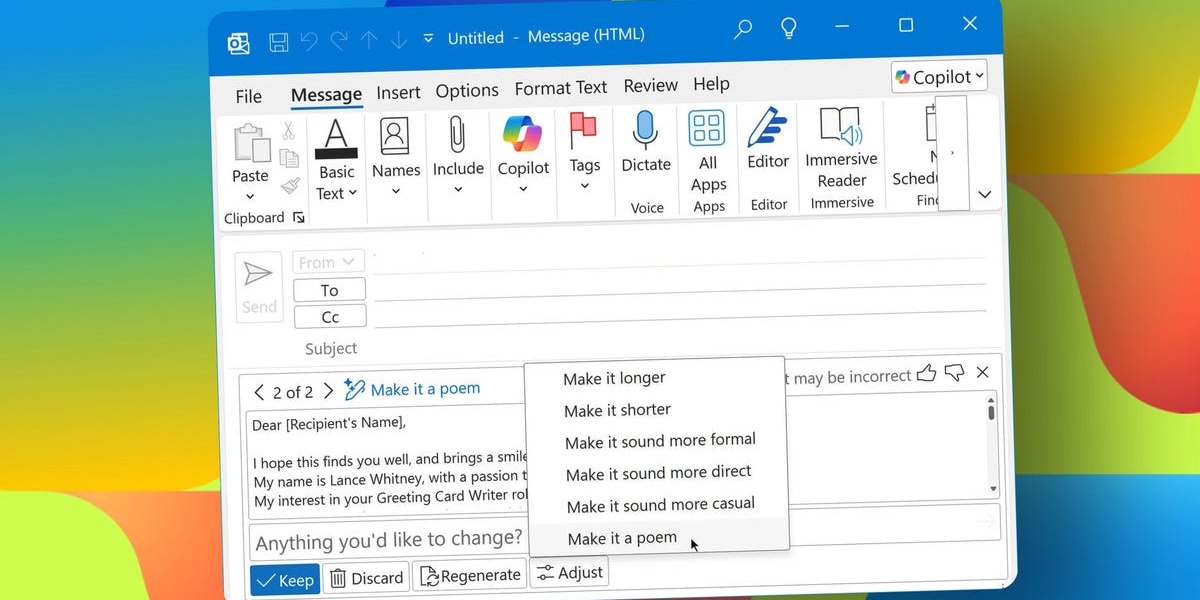Regenerate the Copilot draft
Screen dimensions: 1200x600
[x=470, y=575]
